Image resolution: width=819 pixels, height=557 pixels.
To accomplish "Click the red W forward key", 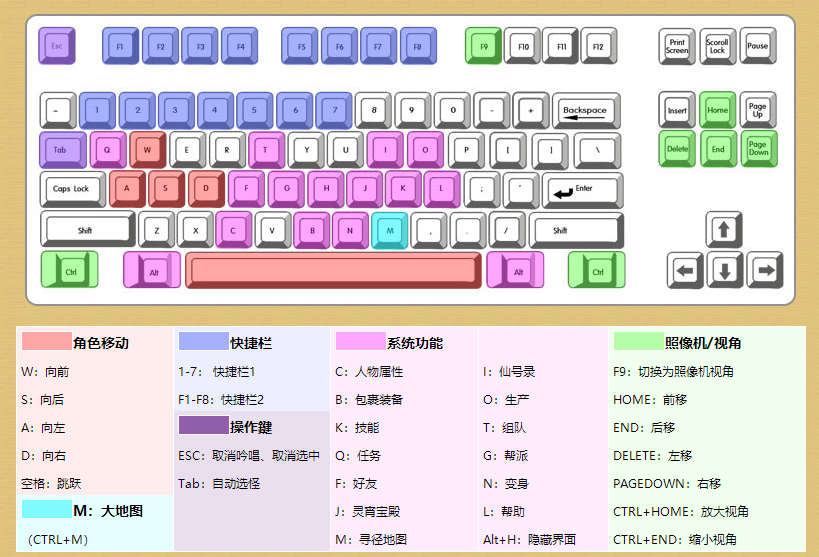I will point(146,149).
